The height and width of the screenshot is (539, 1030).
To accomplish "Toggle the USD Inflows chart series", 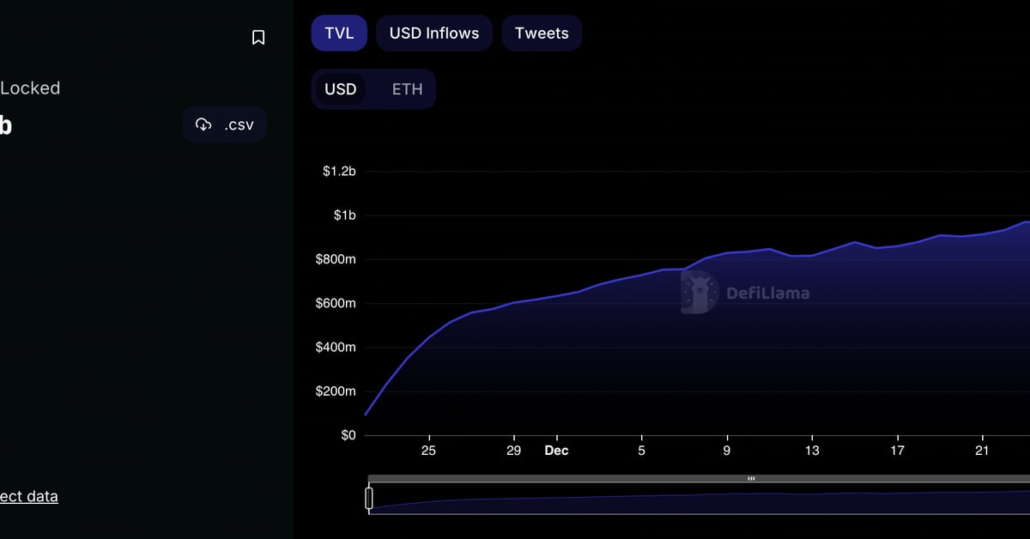I will [434, 33].
